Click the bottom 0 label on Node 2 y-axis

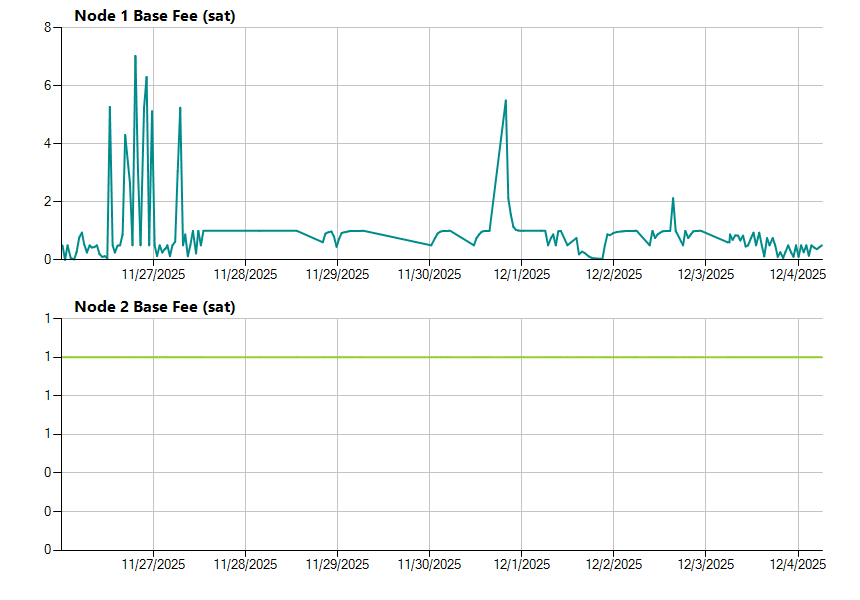(x=47, y=550)
